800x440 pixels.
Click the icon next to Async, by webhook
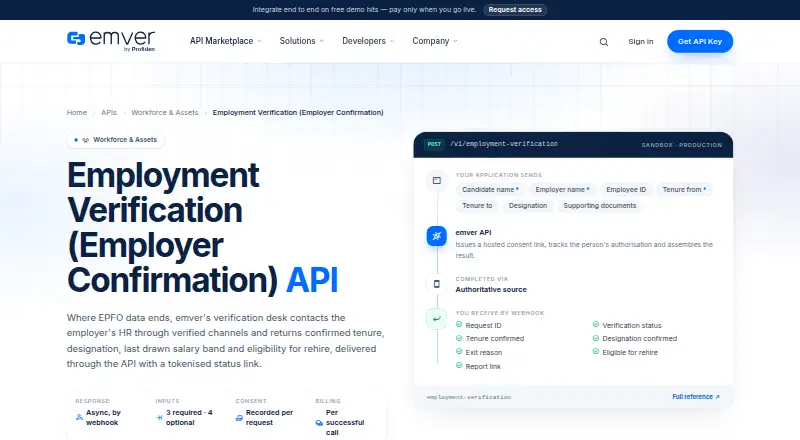pyautogui.click(x=79, y=417)
